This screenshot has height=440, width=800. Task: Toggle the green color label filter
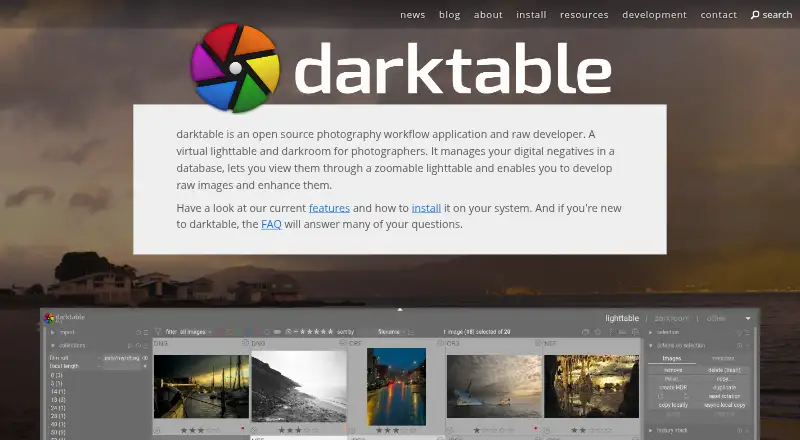tap(239, 332)
